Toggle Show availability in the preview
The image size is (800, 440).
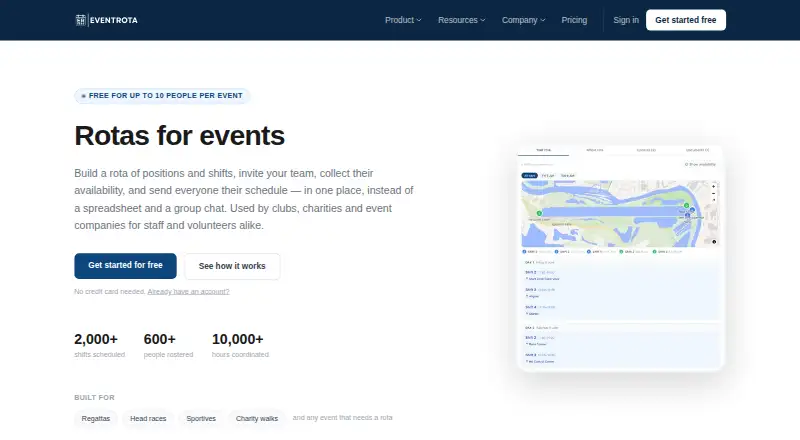tap(700, 164)
